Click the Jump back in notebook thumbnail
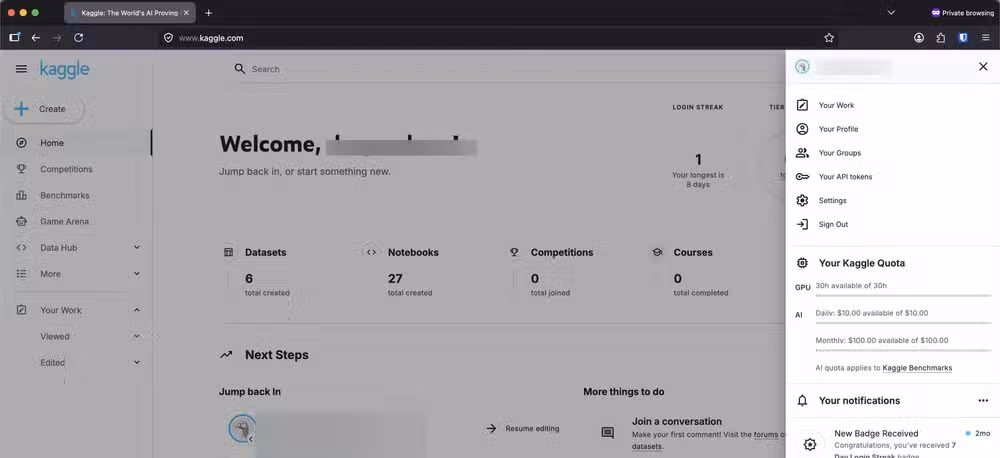Screen dimensions: 1000x458 (x=242, y=429)
